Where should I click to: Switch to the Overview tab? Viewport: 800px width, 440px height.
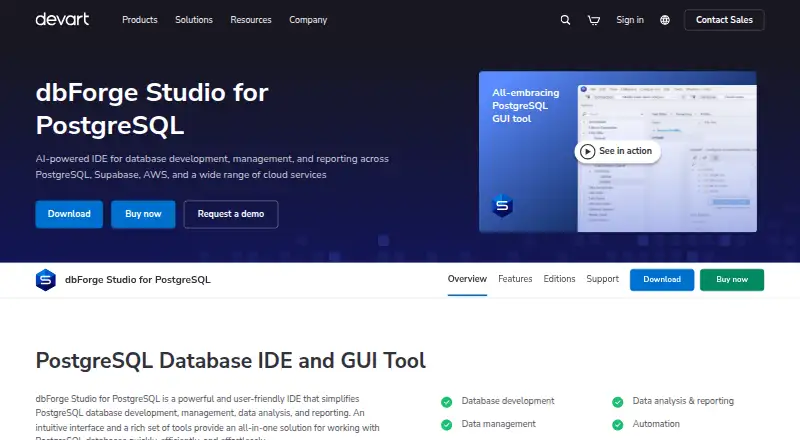[x=467, y=279]
